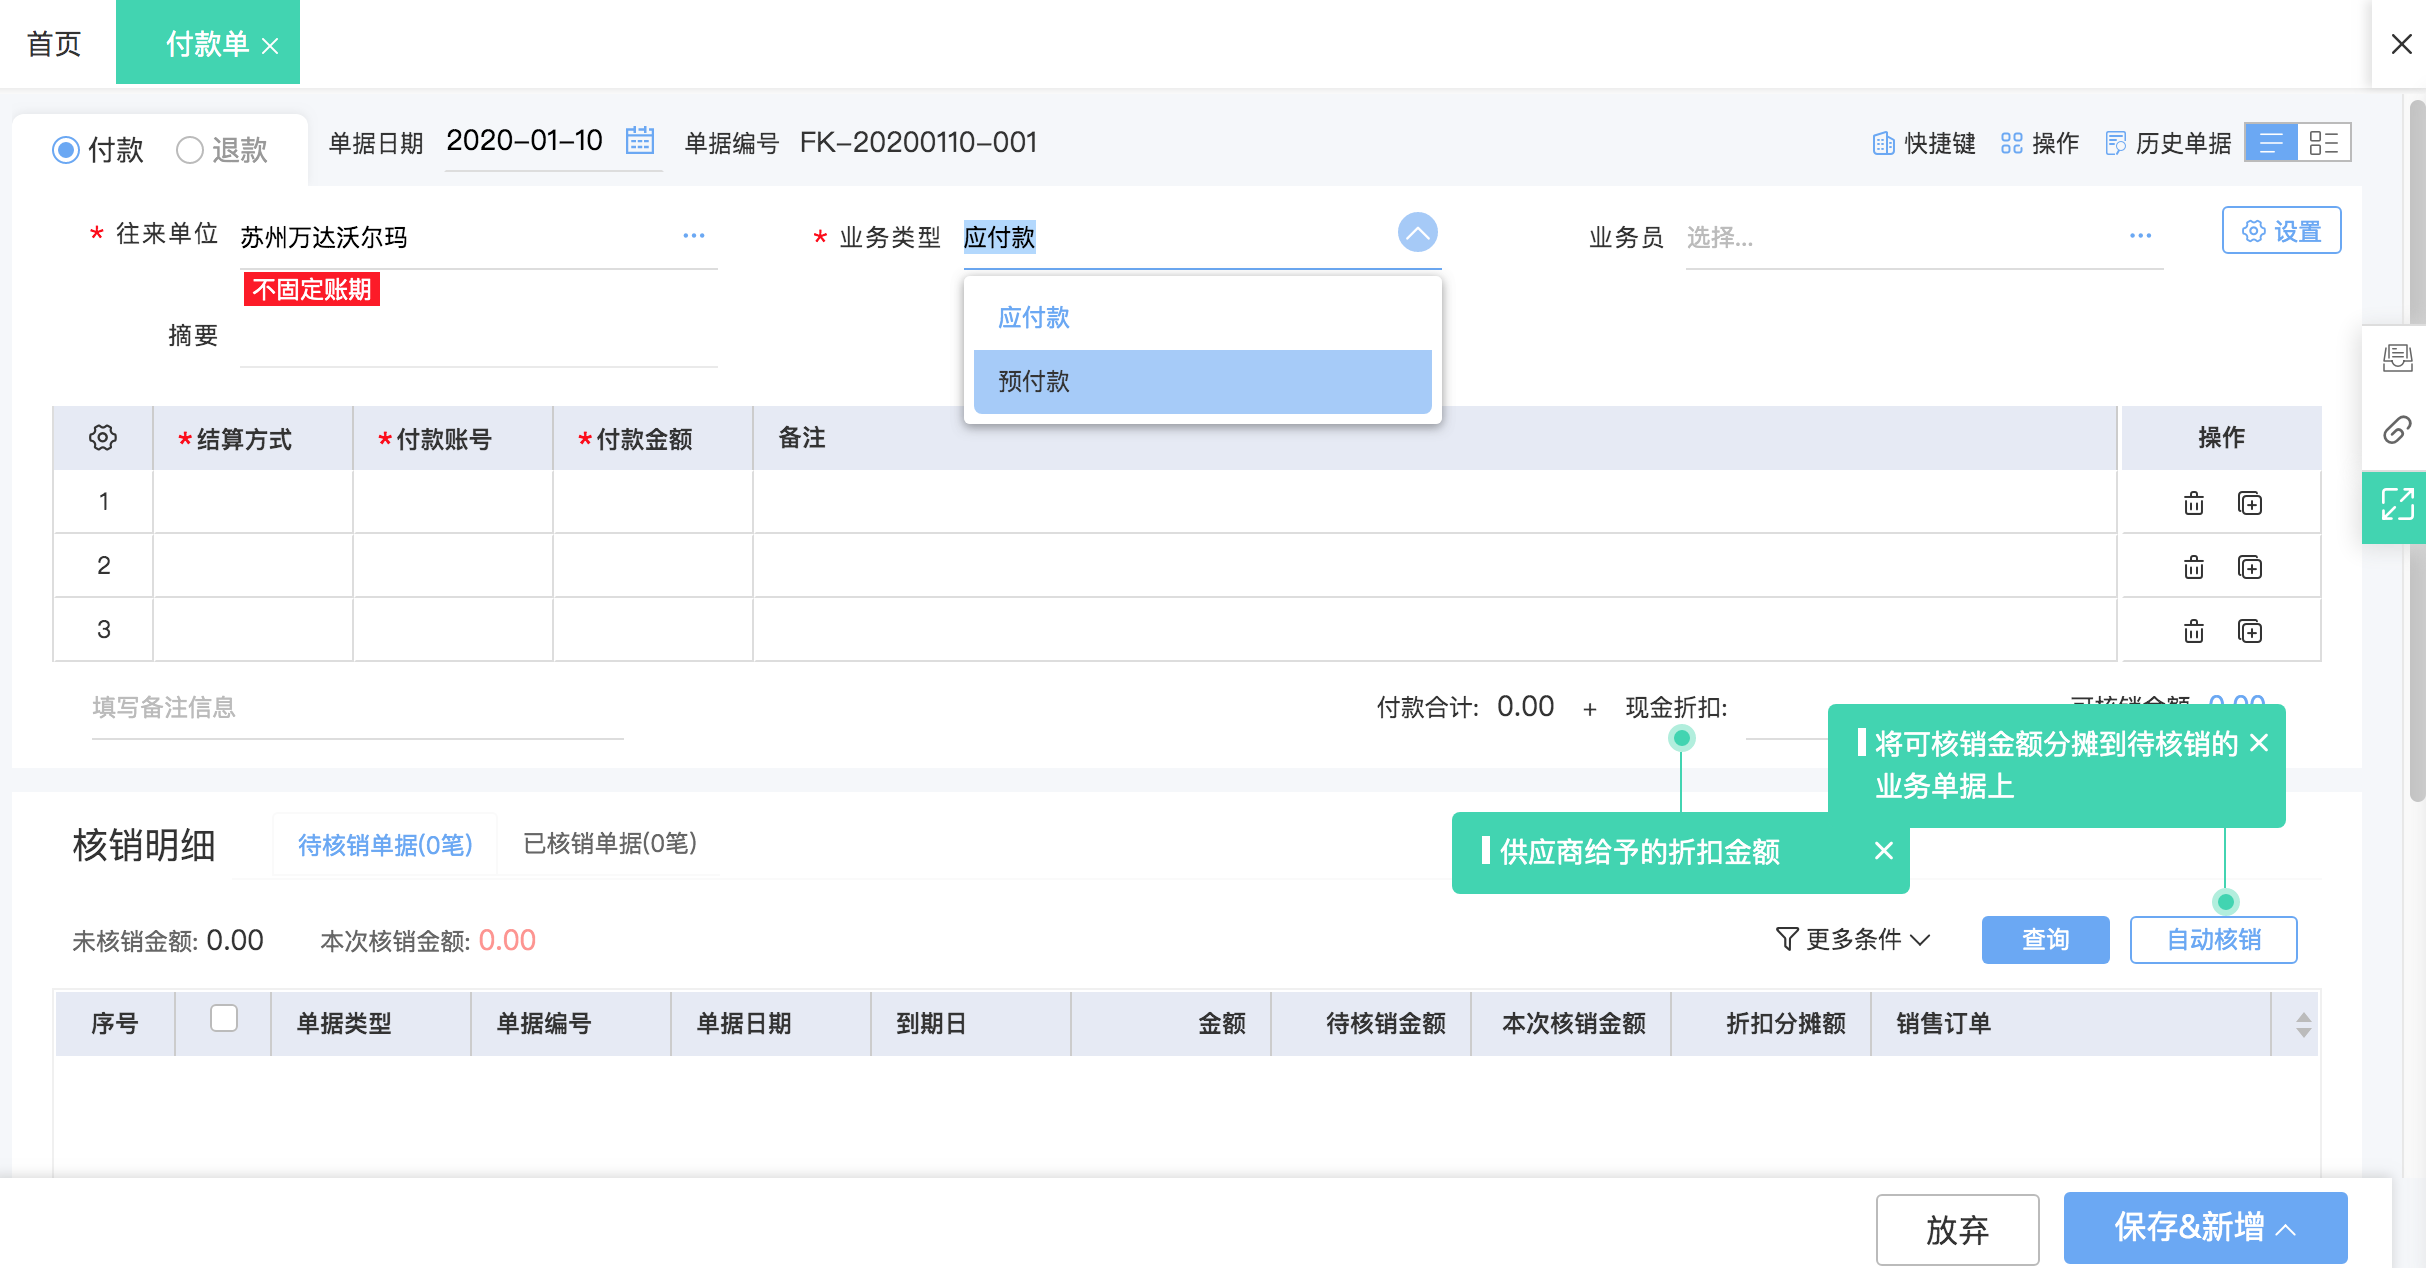Click 首页 tab to navigate home

[56, 43]
